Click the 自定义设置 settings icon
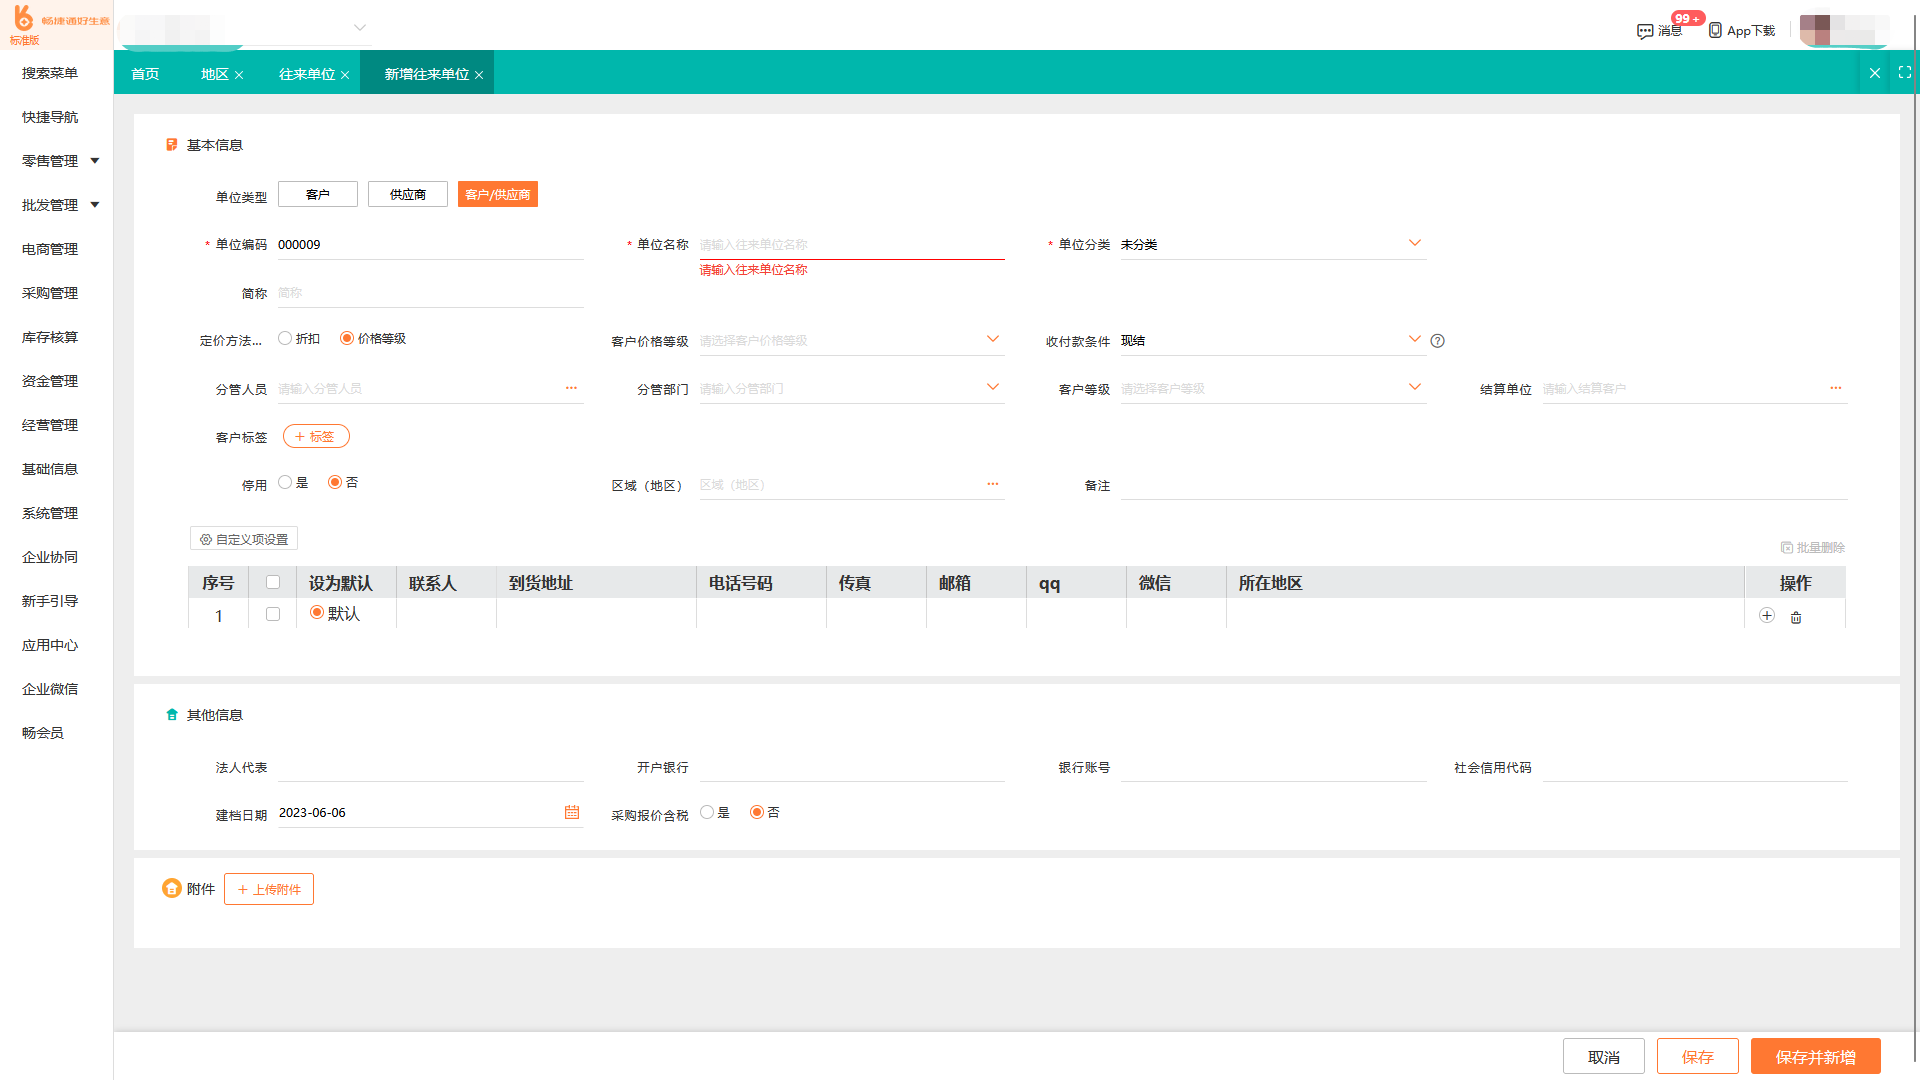Screen dimensions: 1920x1080 tap(206, 538)
